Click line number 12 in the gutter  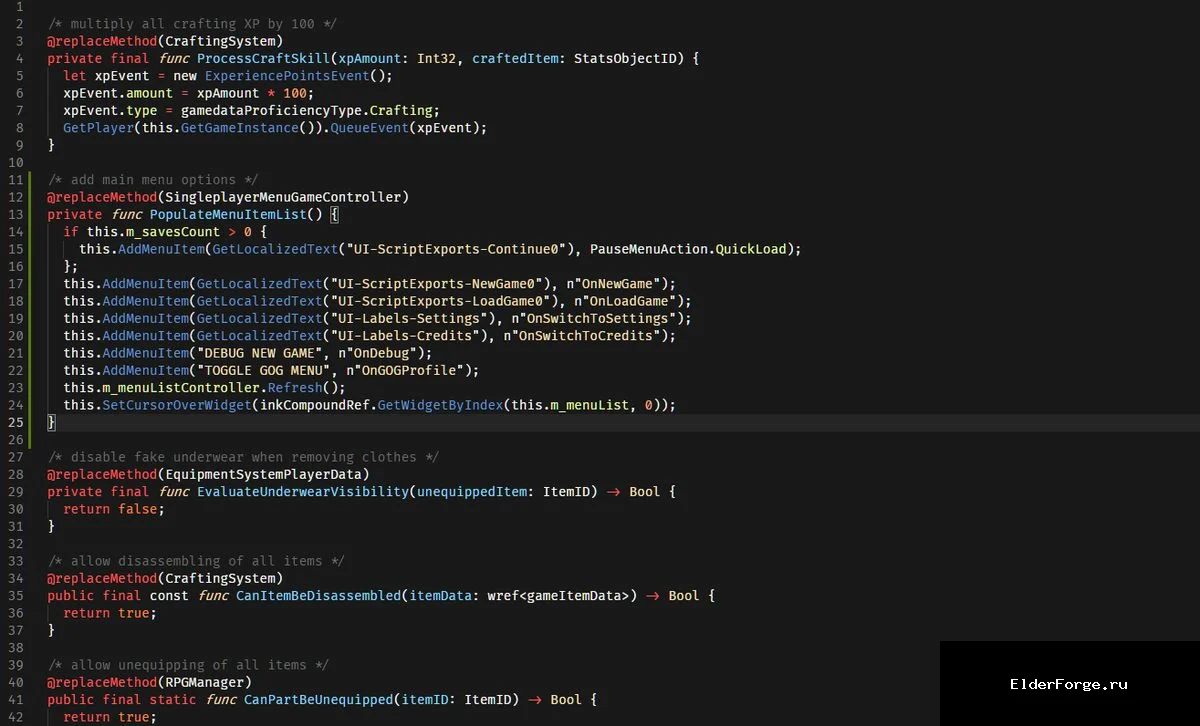tap(16, 197)
